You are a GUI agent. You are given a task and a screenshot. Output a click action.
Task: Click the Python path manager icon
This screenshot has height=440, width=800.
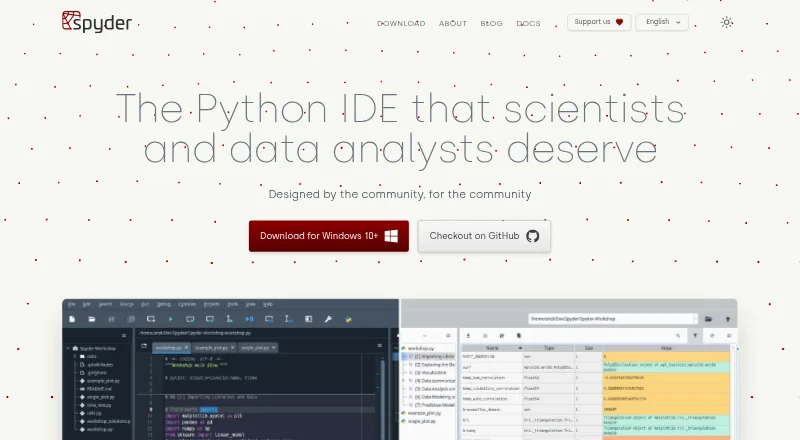coord(348,319)
